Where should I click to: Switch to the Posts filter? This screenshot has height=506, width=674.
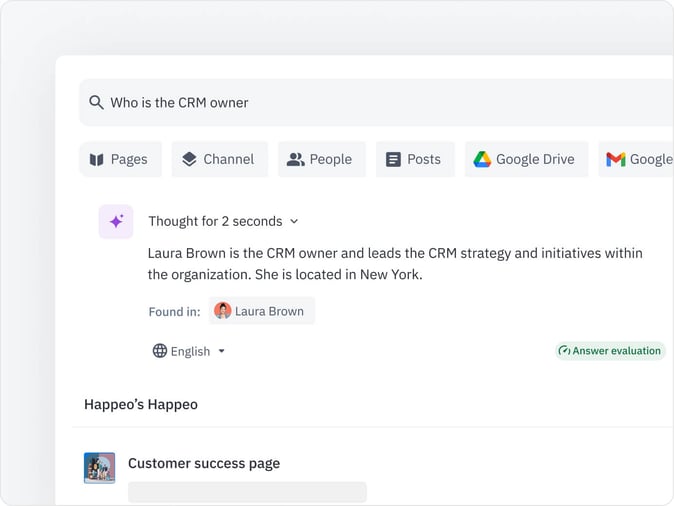click(414, 159)
